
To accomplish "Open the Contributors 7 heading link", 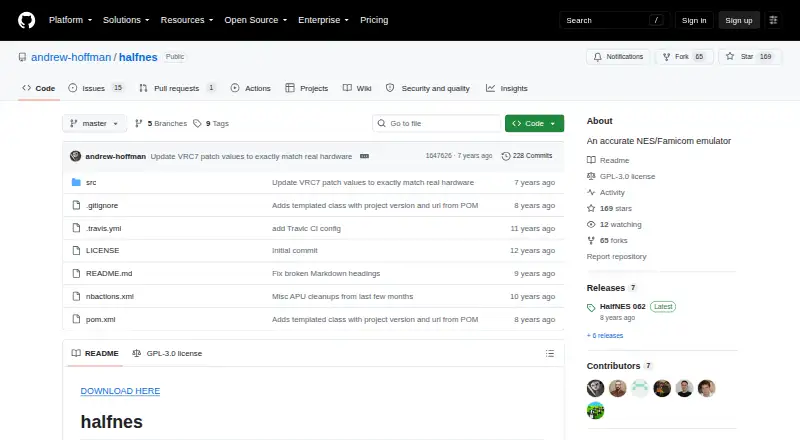I will click(619, 366).
